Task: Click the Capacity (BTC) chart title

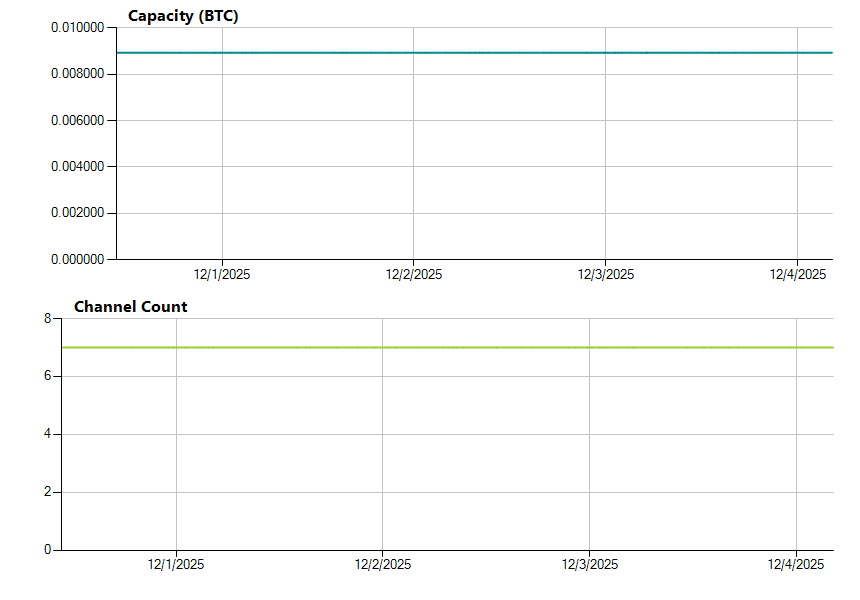Action: pyautogui.click(x=183, y=16)
